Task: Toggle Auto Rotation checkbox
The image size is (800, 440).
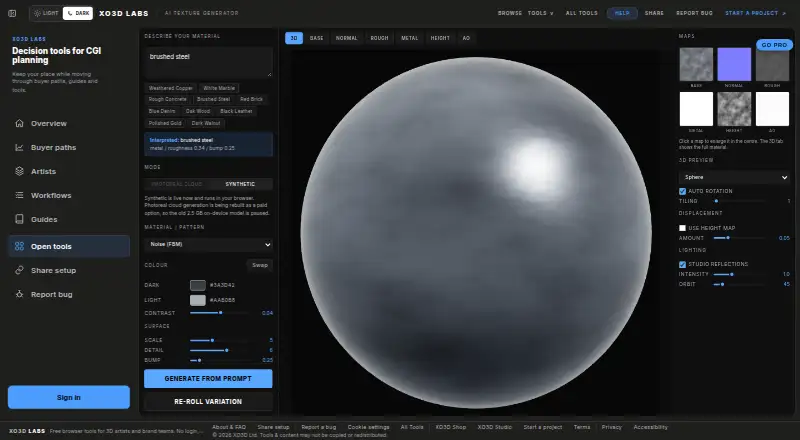Action: 682,191
